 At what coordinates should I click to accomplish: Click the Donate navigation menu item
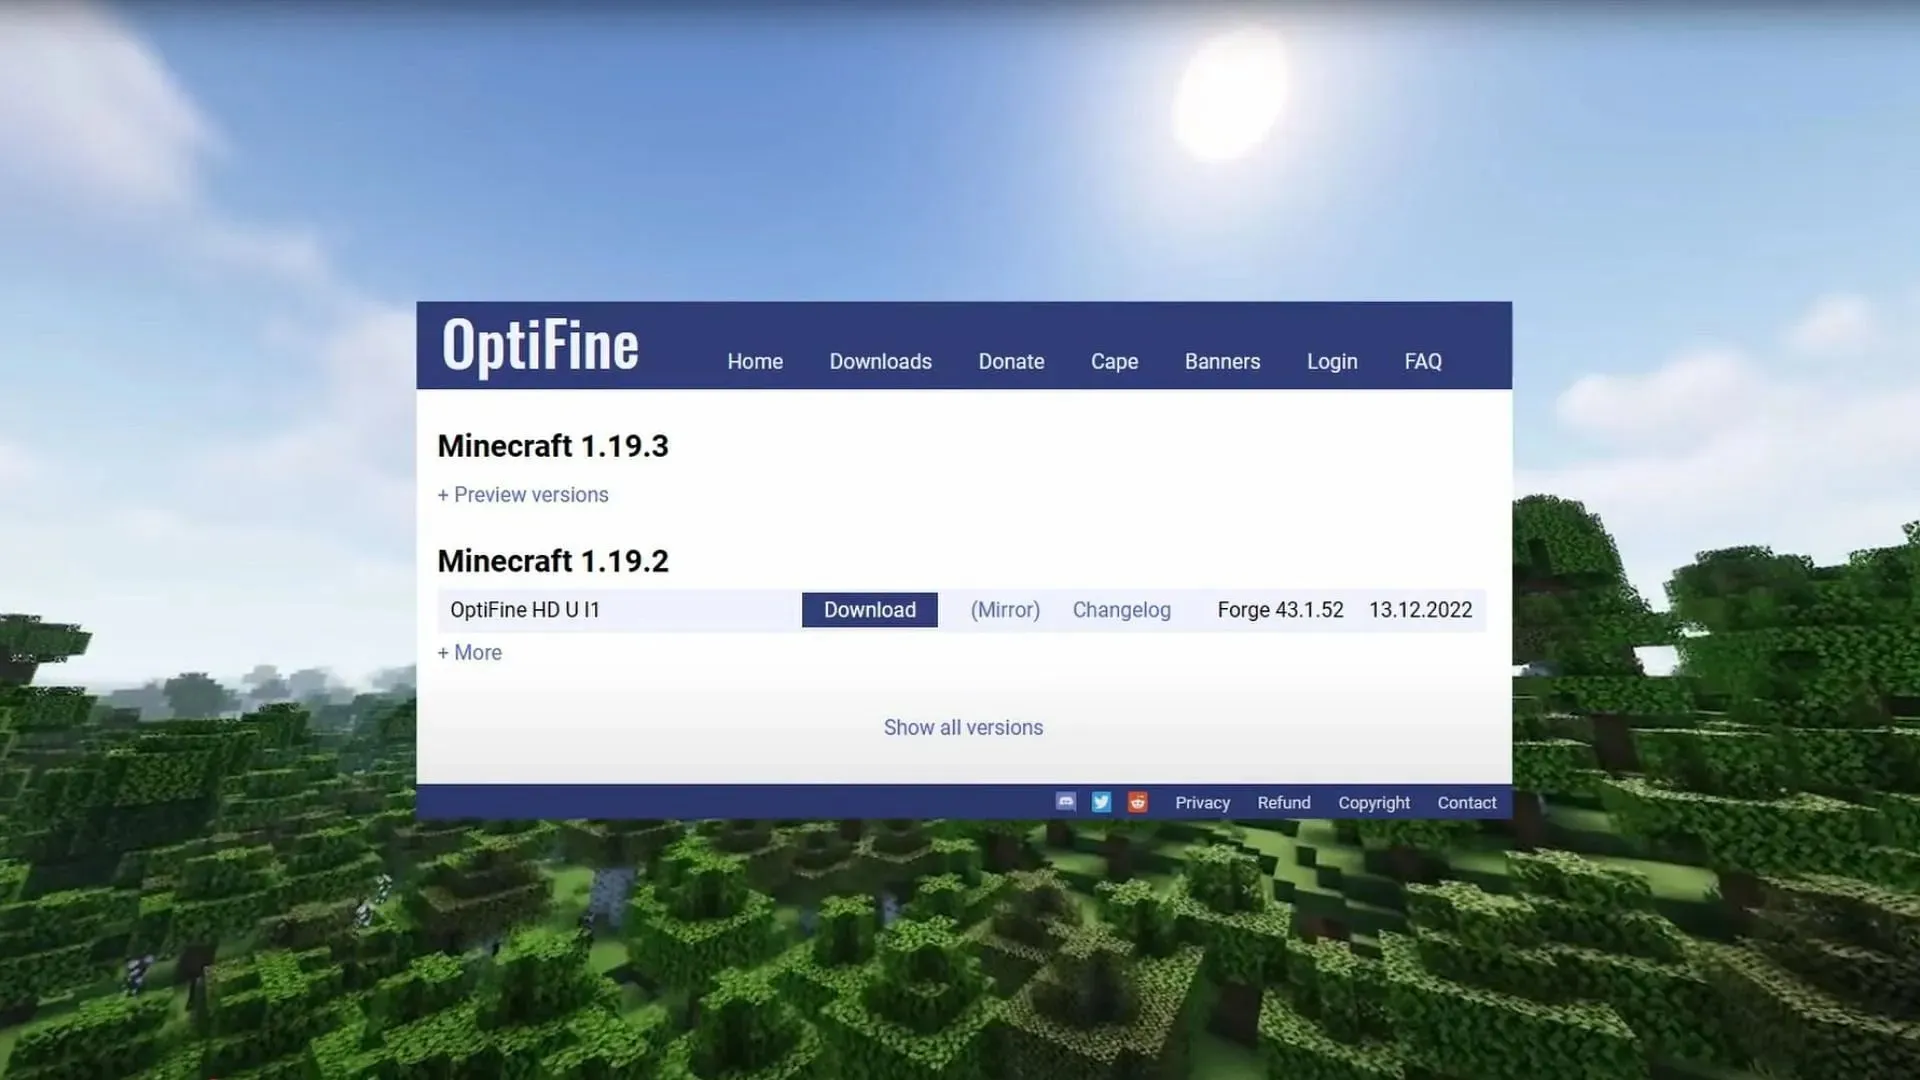1011,361
